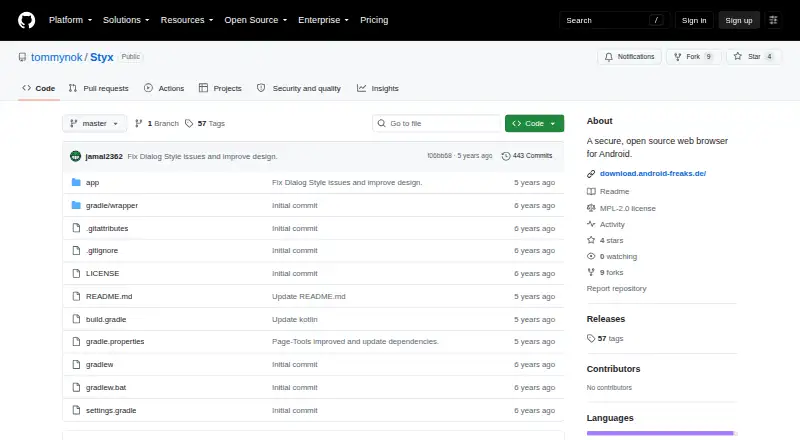This screenshot has width=800, height=440.
Task: Click the Sign in button
Action: click(694, 20)
